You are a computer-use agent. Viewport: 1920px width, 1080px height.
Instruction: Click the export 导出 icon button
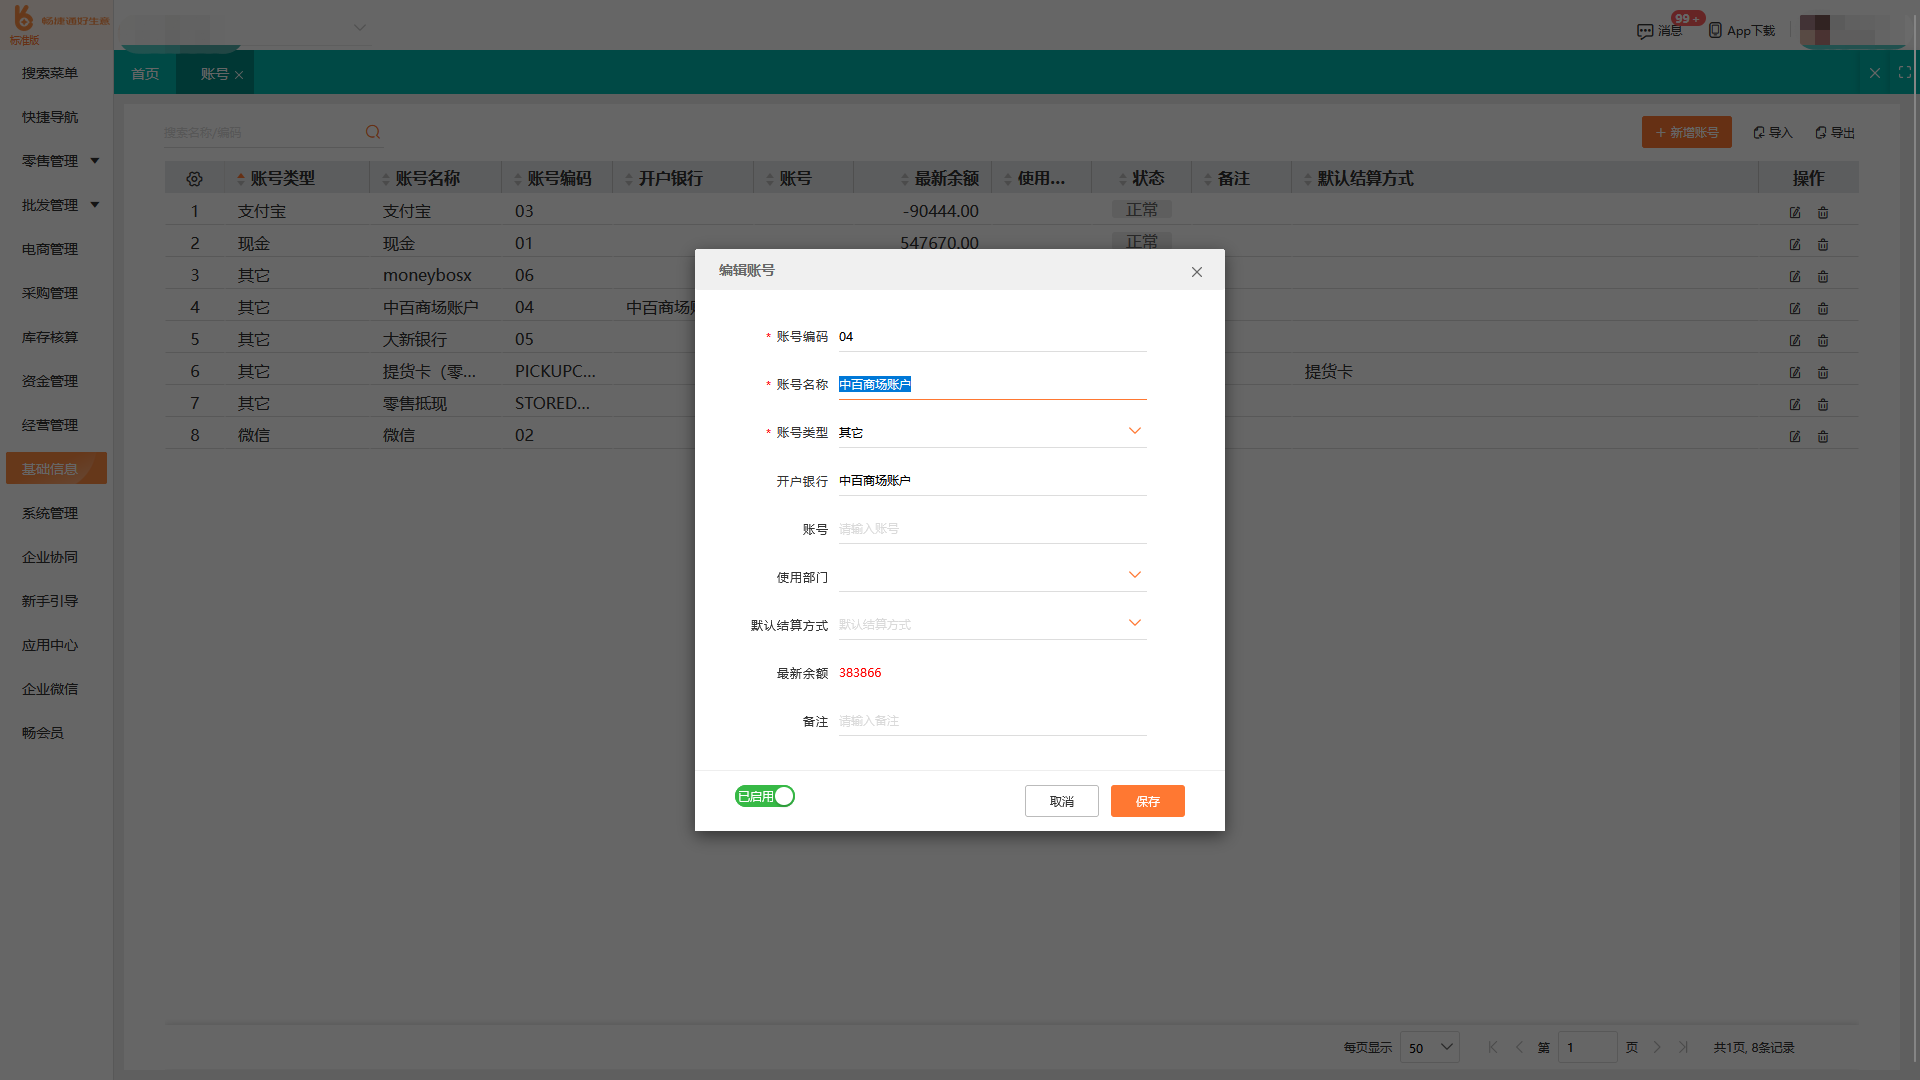[1833, 131]
